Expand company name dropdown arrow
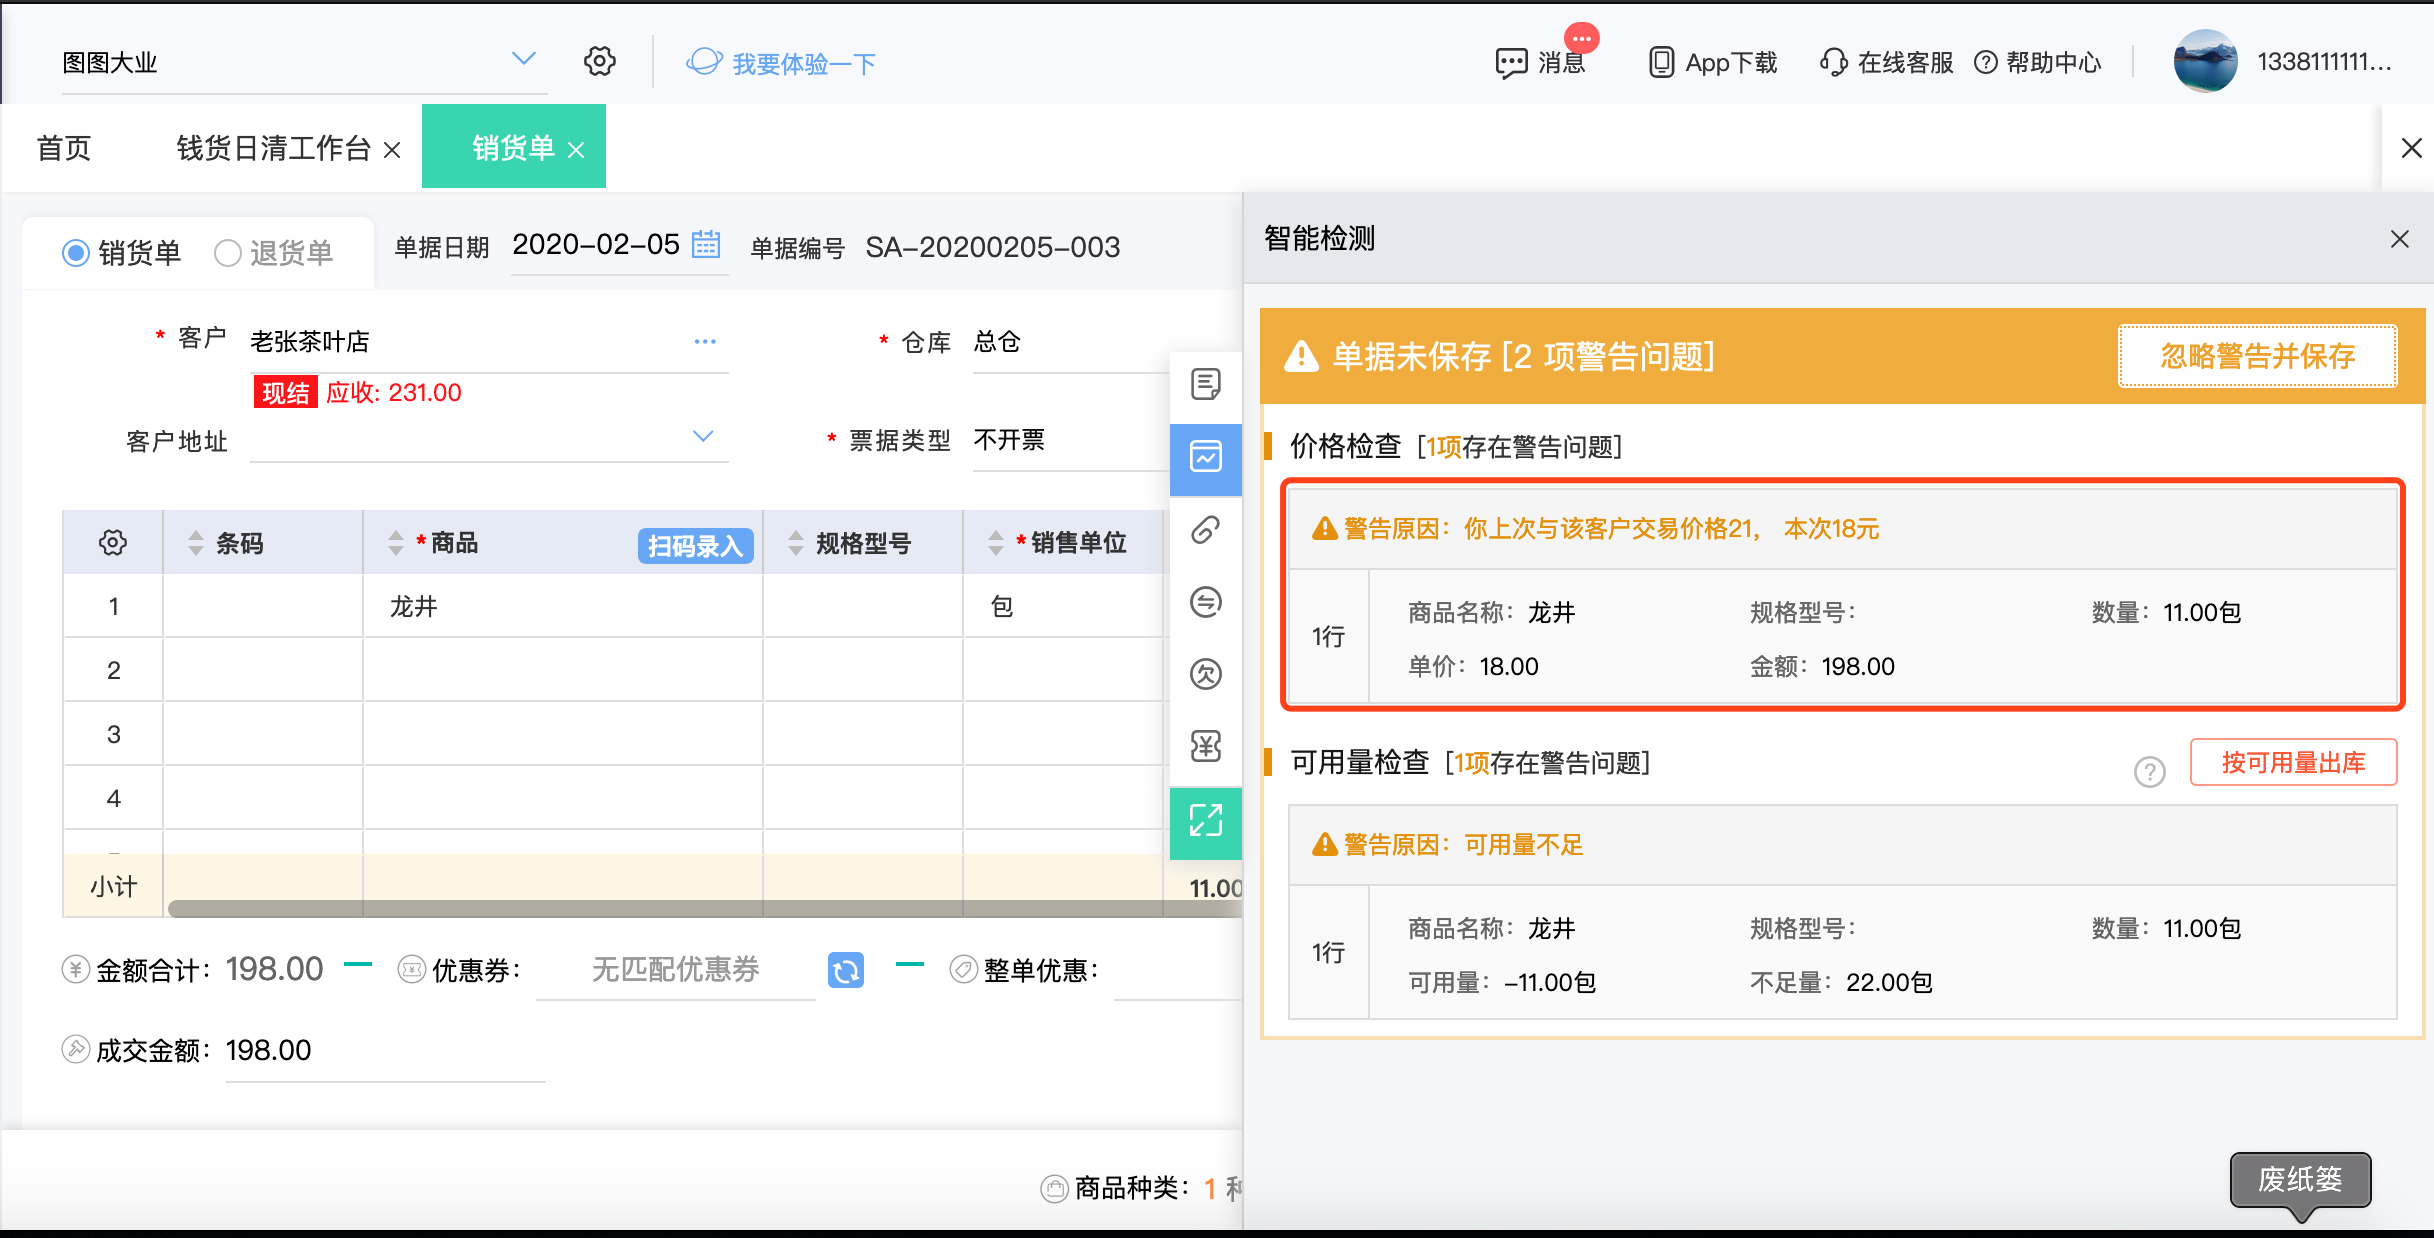 (x=521, y=62)
